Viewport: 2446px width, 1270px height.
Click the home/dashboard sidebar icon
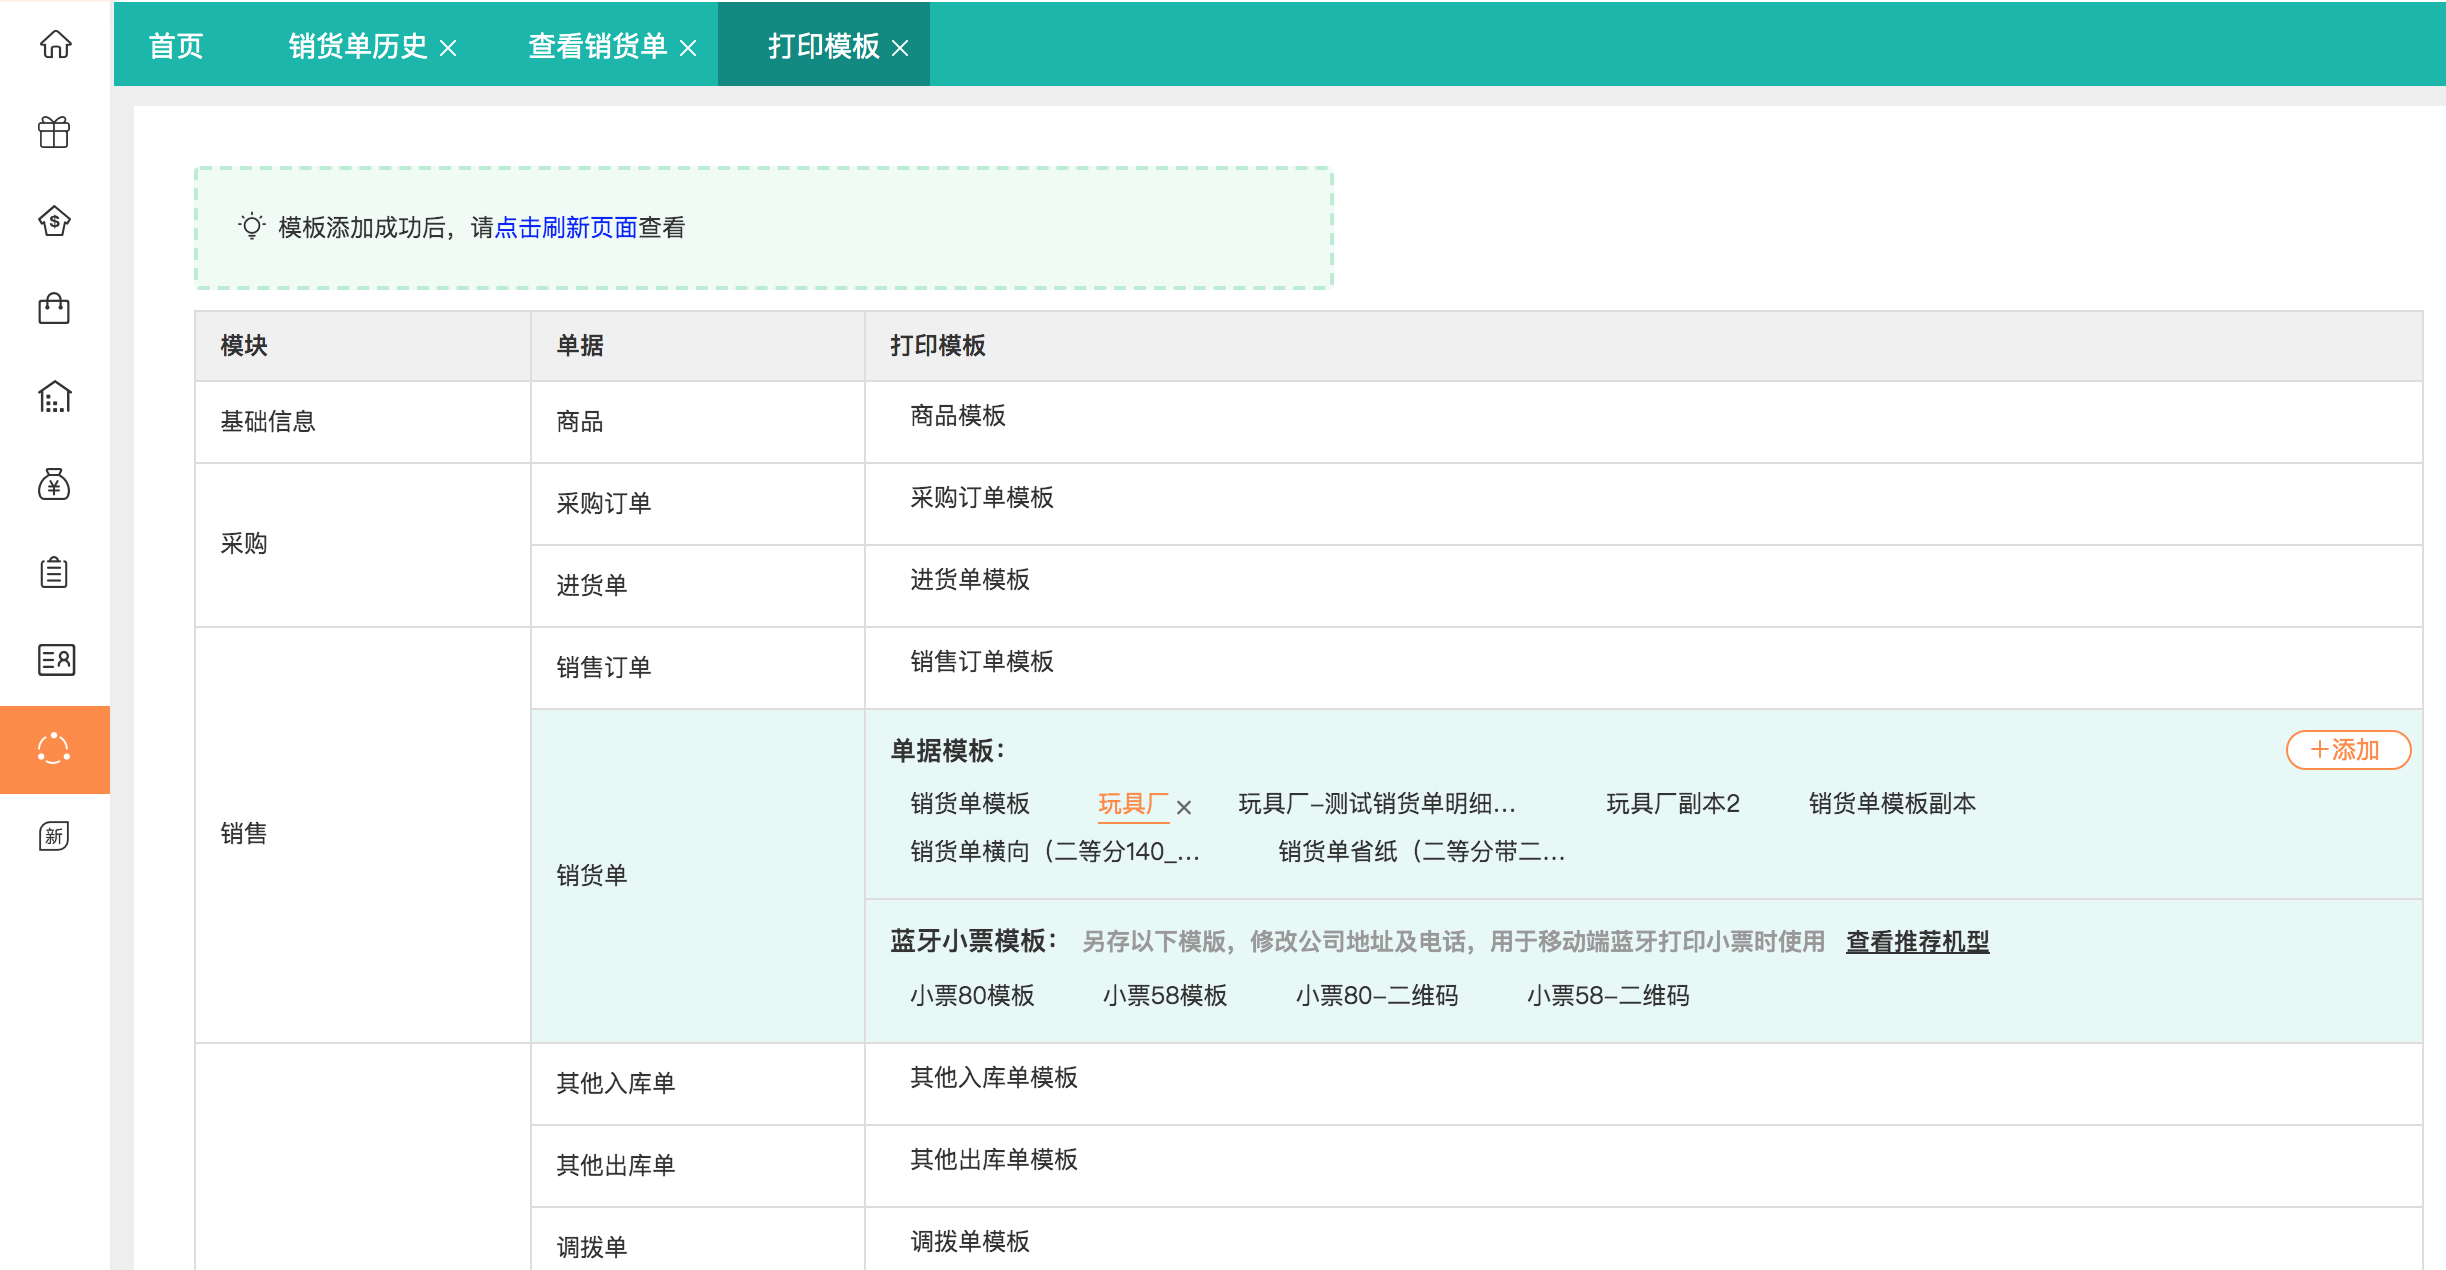53,45
